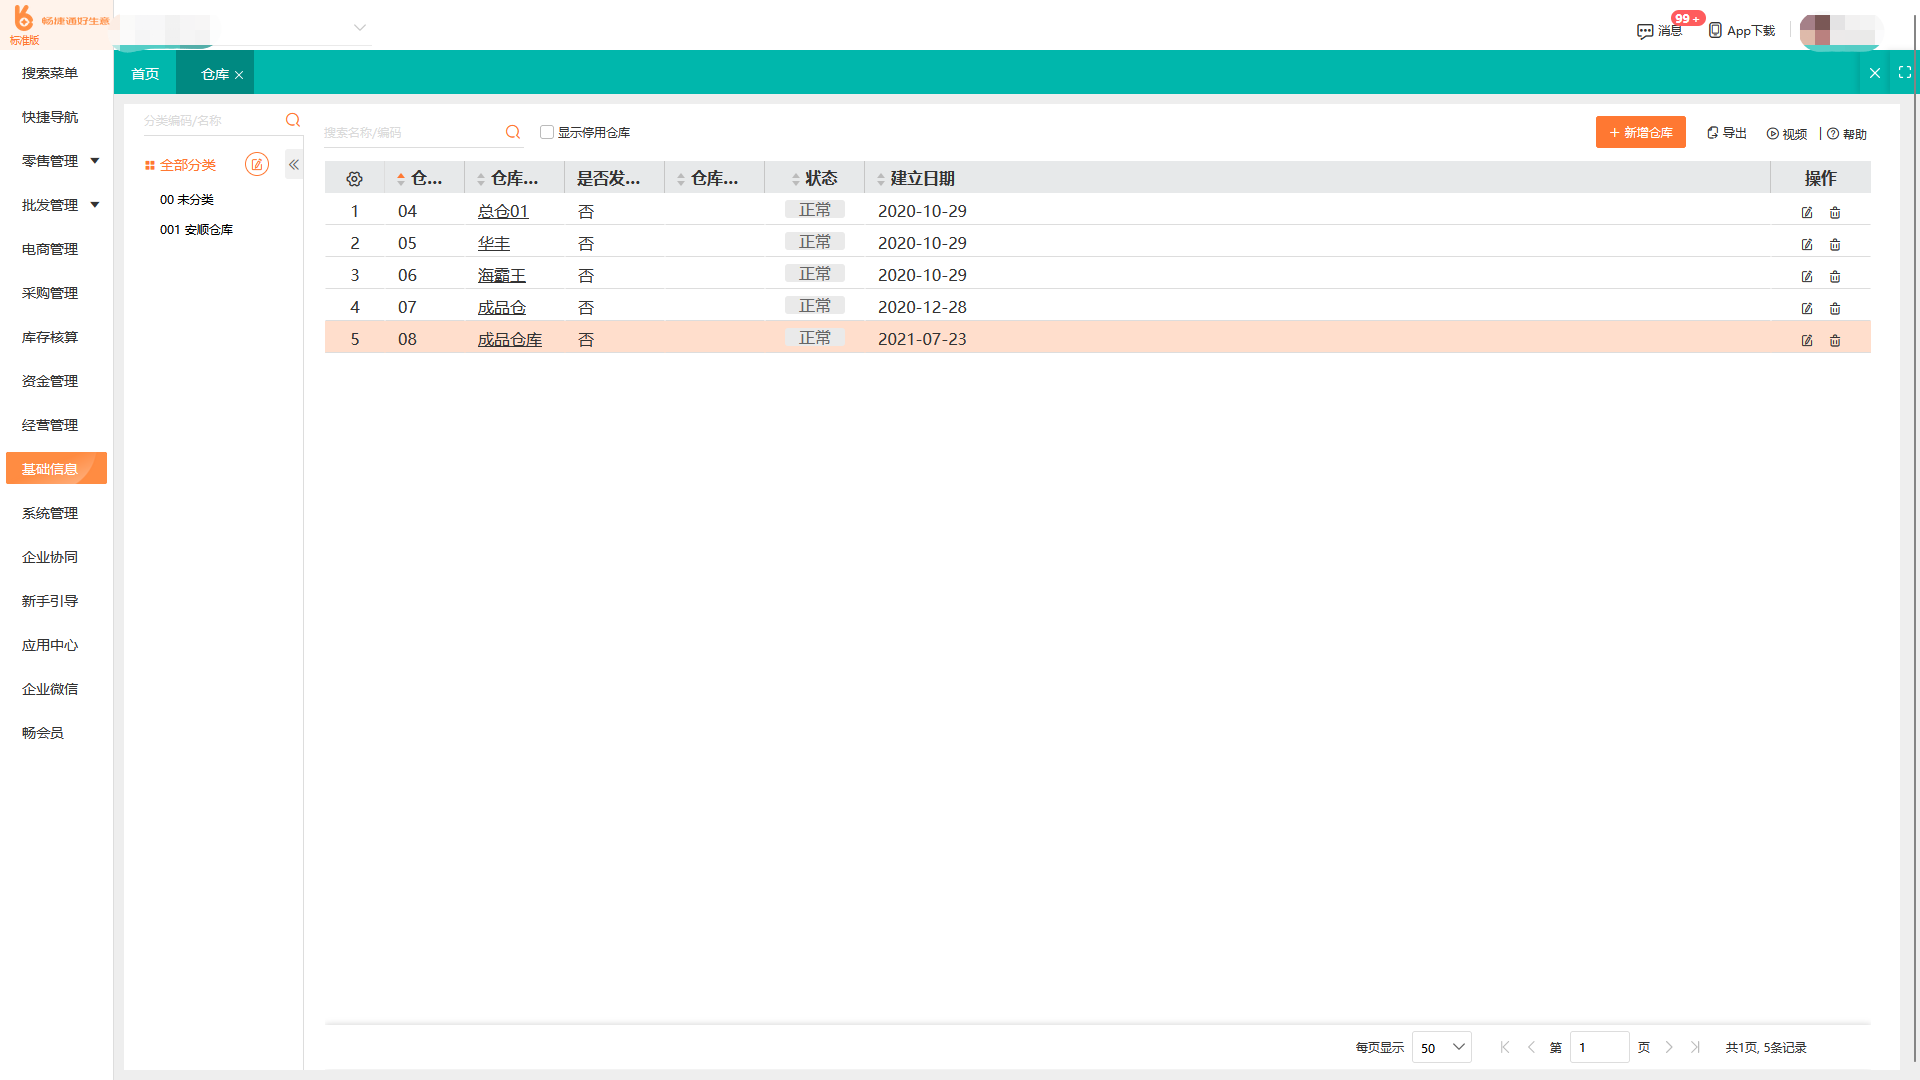Screen dimensions: 1920x1080
Task: Click the collapse sidebar arrow icon
Action: click(x=294, y=164)
